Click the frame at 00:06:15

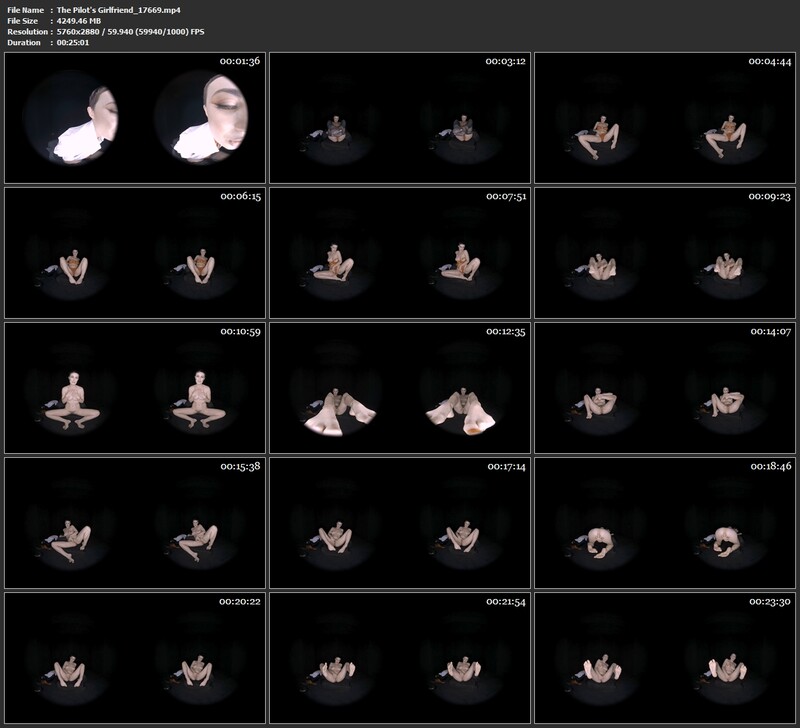(135, 253)
